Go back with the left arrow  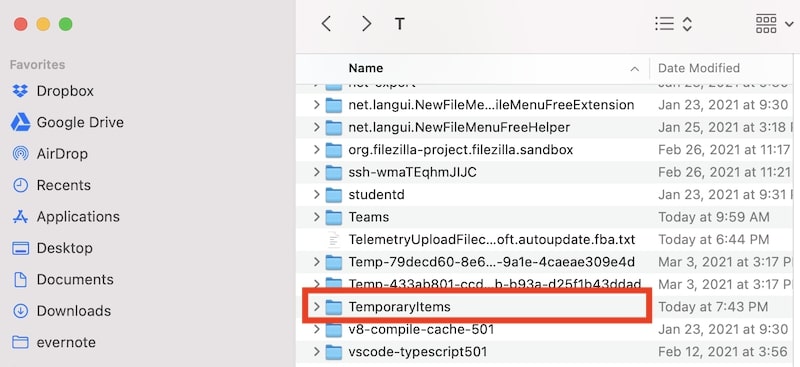coord(327,23)
